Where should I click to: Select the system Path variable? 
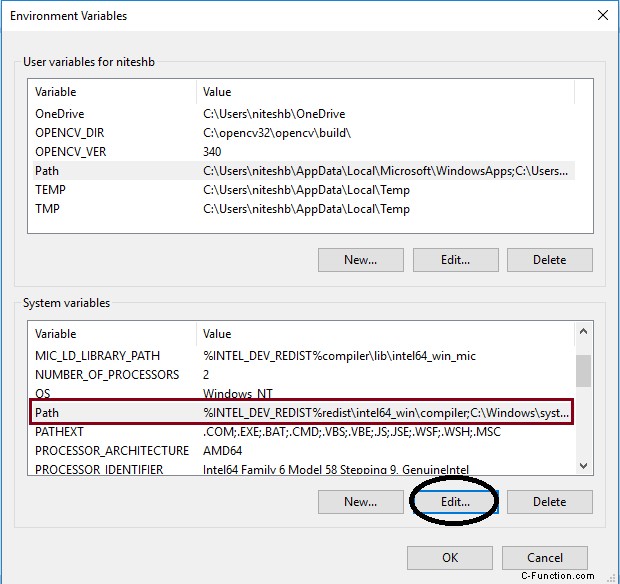tap(47, 412)
